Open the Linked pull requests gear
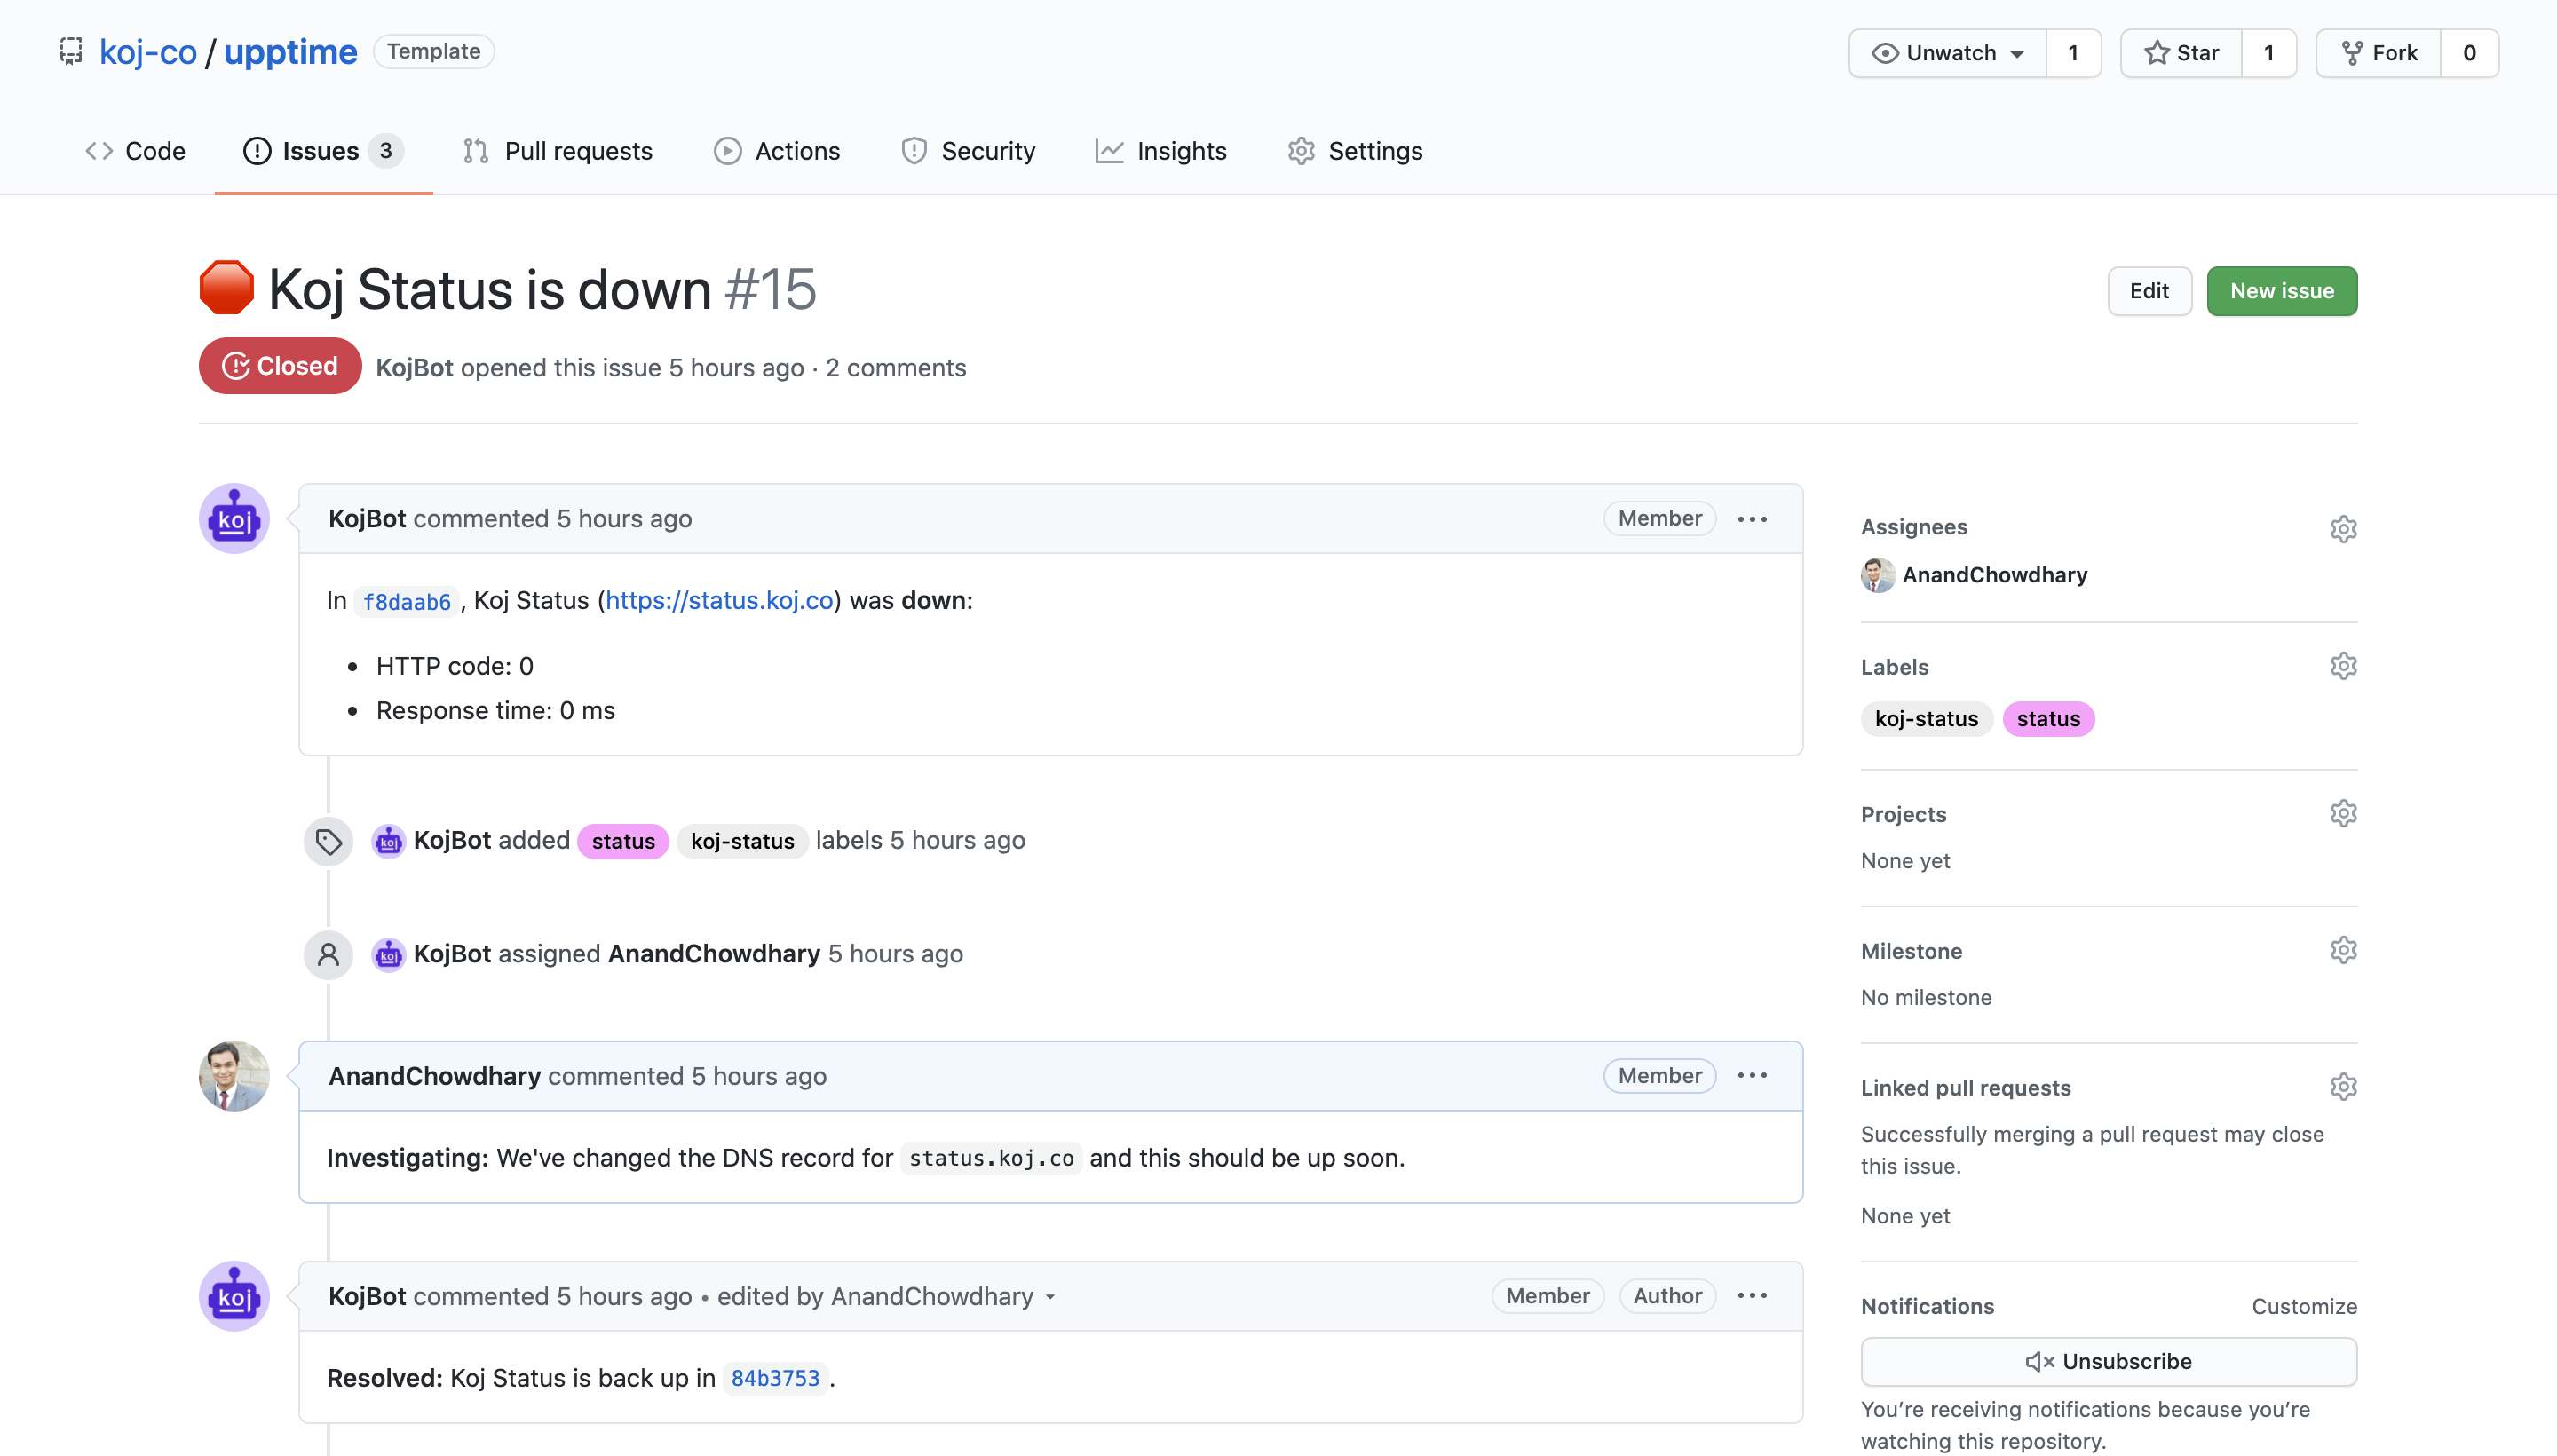The width and height of the screenshot is (2557, 1456). [2344, 1086]
